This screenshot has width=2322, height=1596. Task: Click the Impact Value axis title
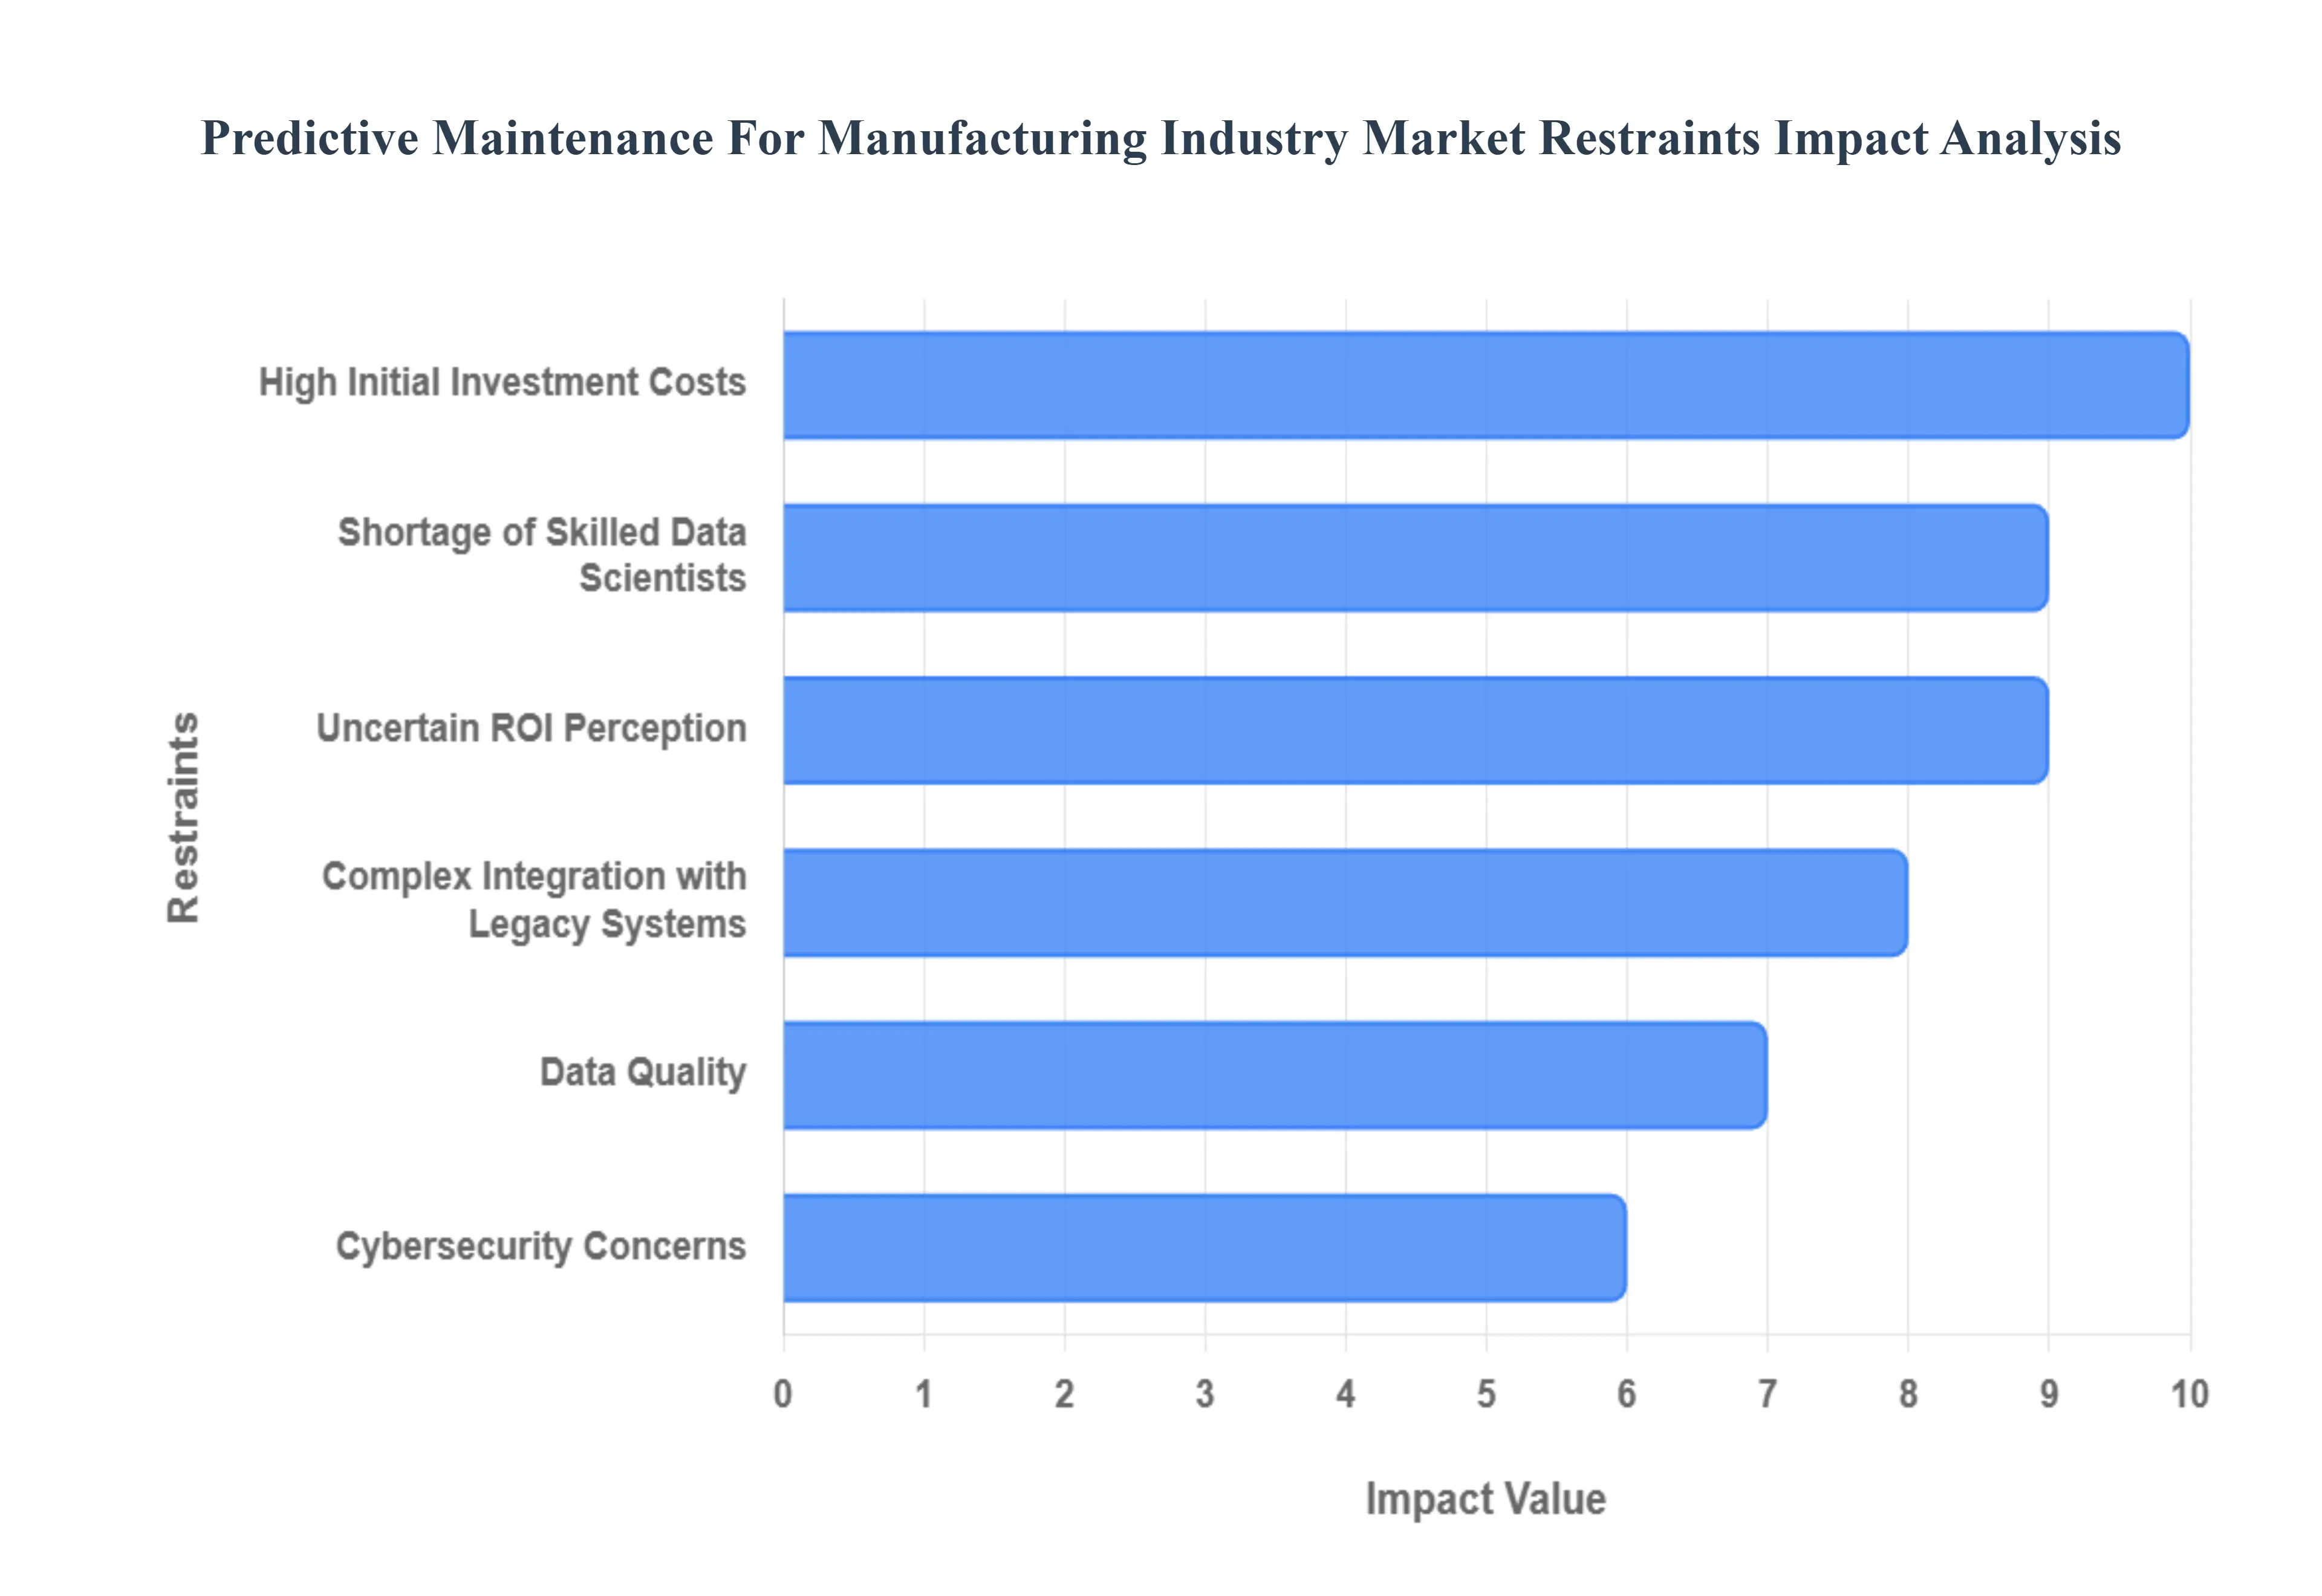point(1485,1499)
